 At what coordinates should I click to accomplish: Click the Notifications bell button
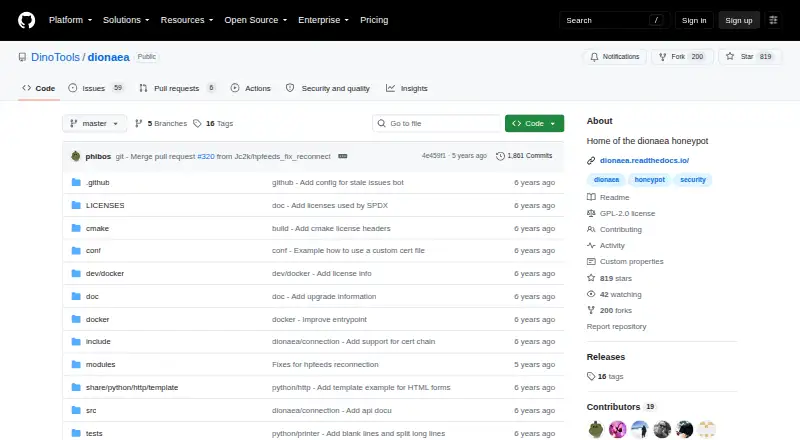(615, 57)
